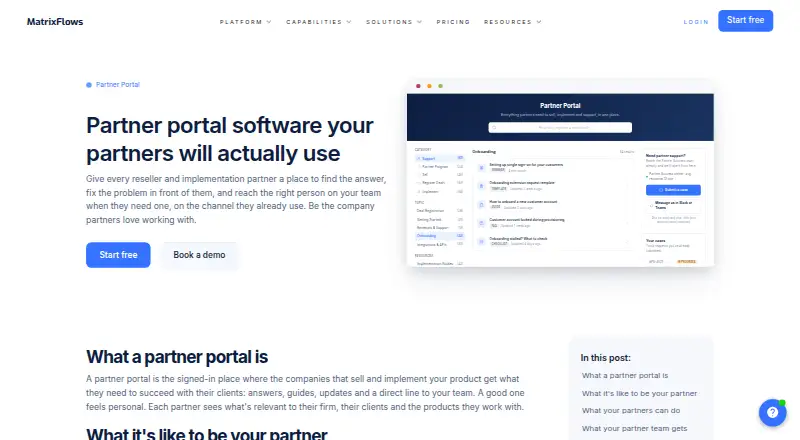Select the highlighted Onboarding topic in the mockup sidebar
Viewport: 800px width, 440px height.
tap(439, 236)
